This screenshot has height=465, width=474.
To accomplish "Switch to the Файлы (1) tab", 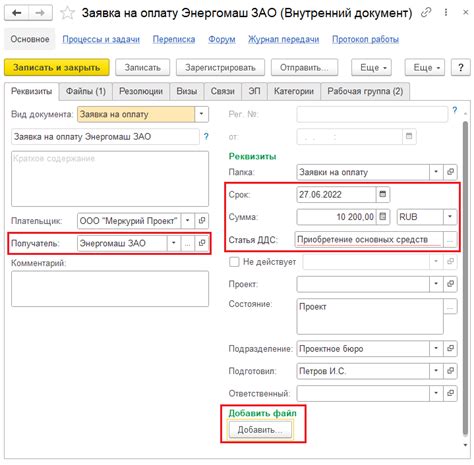I will (x=86, y=91).
